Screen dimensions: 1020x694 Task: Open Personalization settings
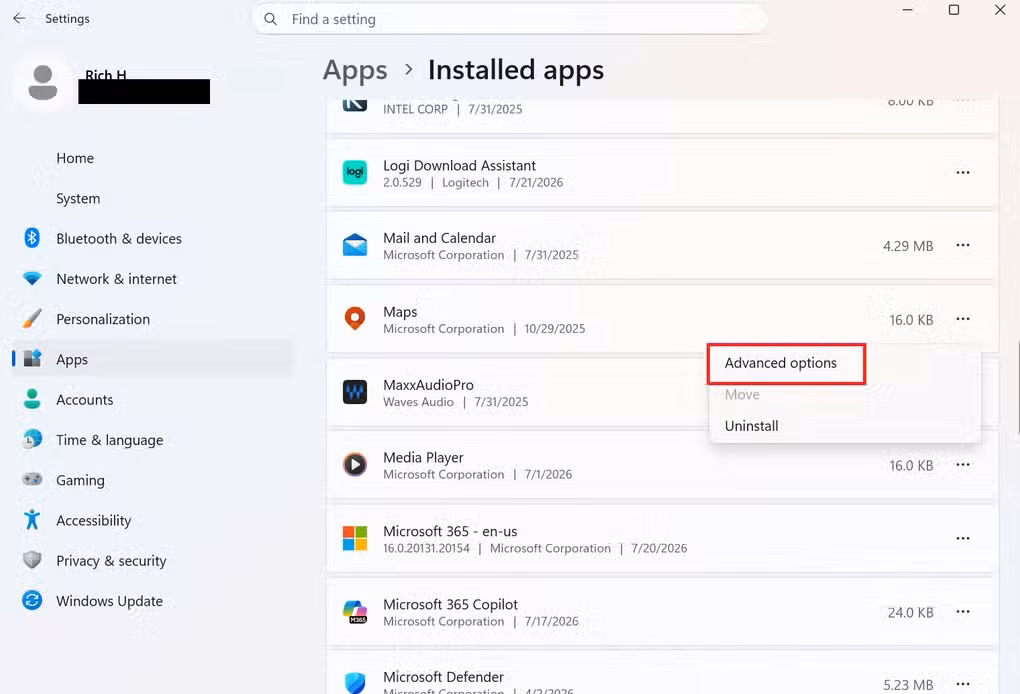pyautogui.click(x=103, y=319)
